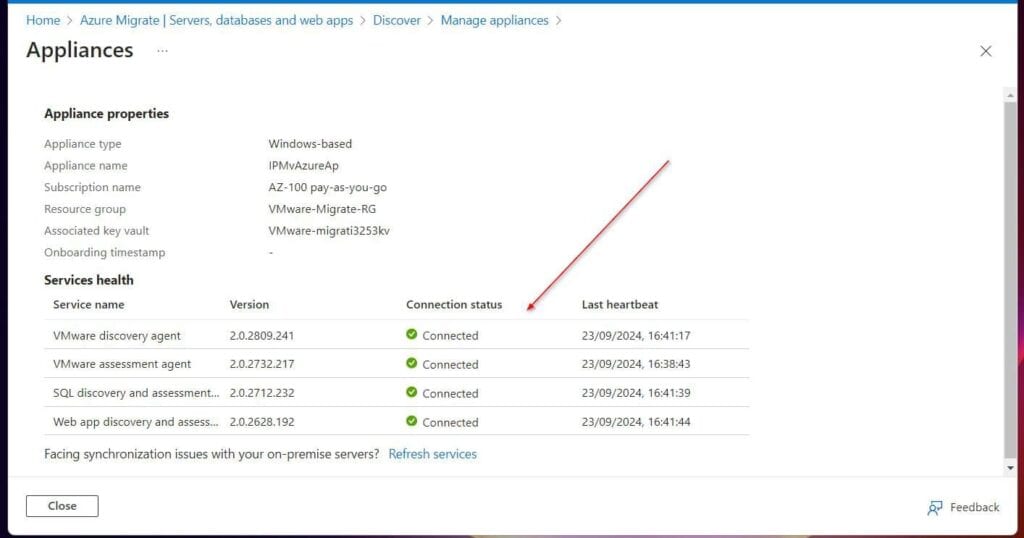Open the Discover breadcrumb link
This screenshot has width=1024, height=538.
(x=396, y=20)
